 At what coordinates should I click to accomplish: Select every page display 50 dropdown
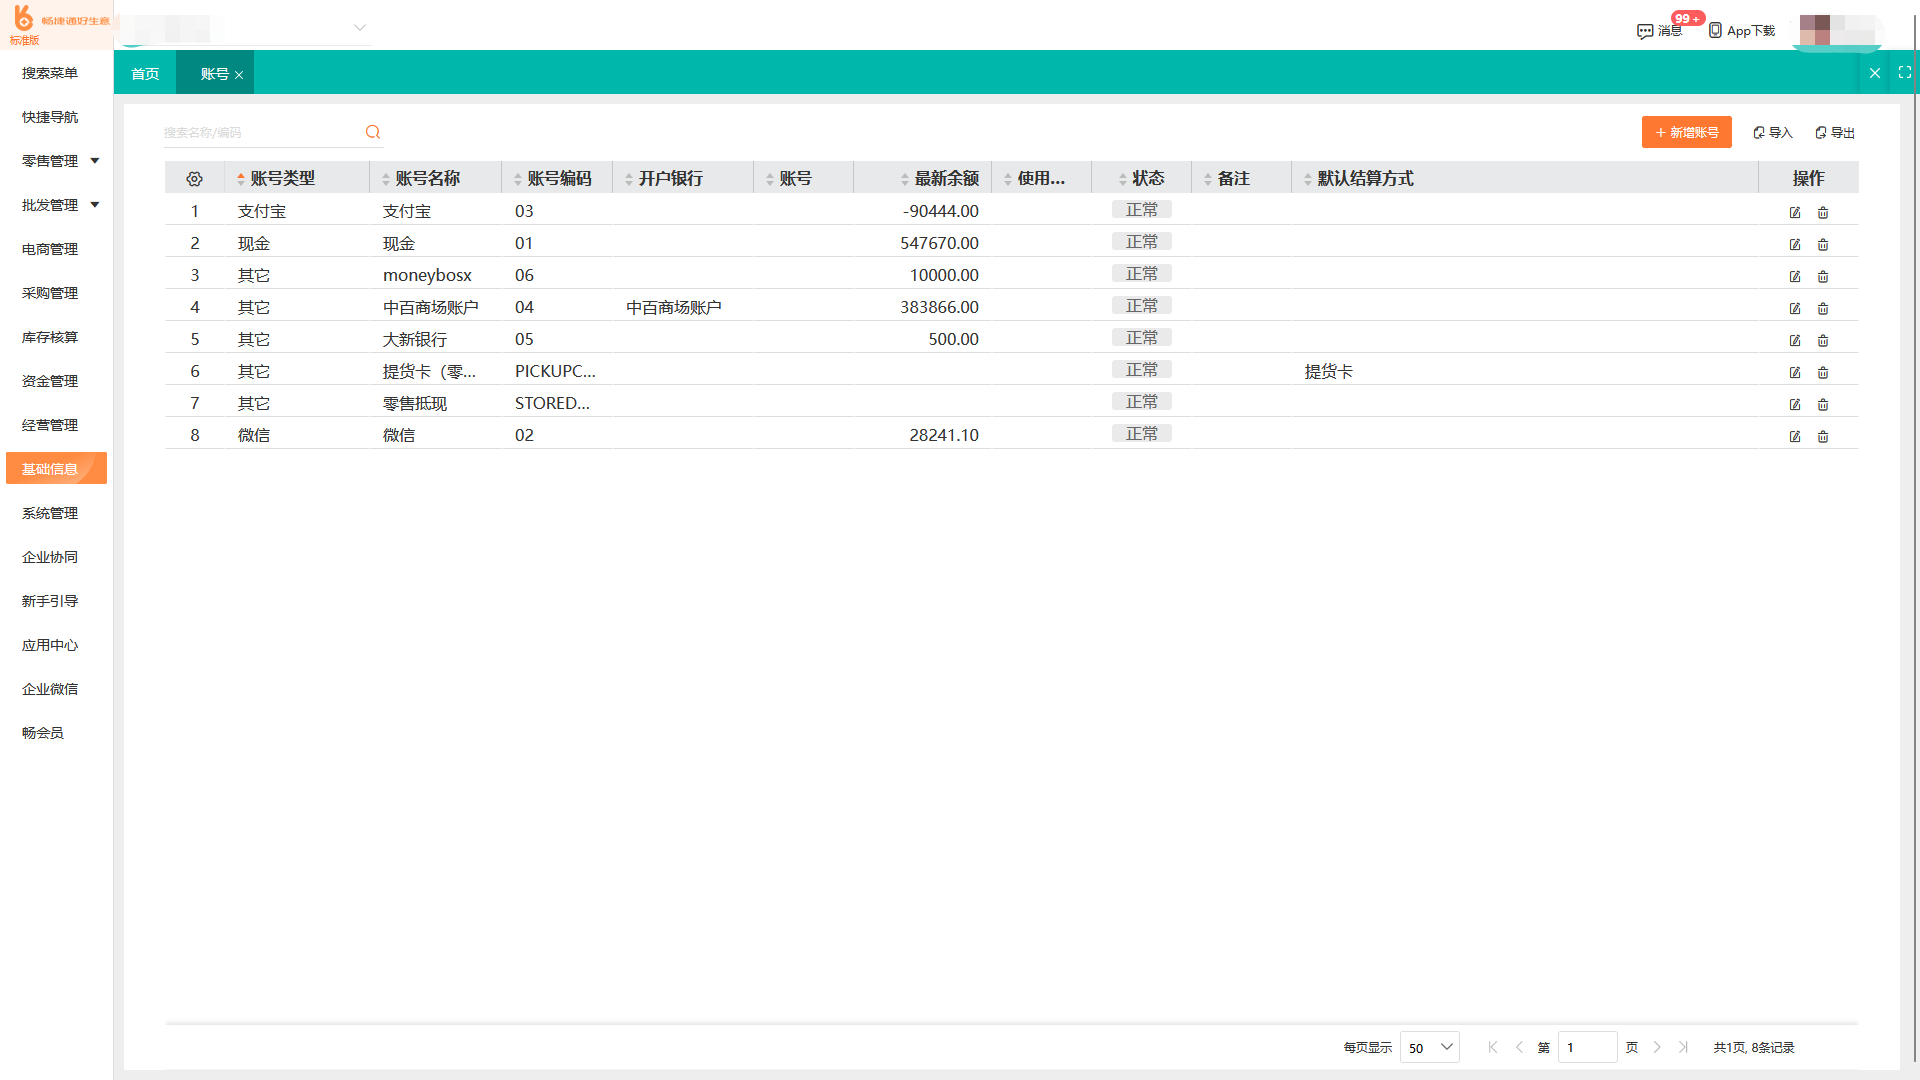click(x=1429, y=1046)
